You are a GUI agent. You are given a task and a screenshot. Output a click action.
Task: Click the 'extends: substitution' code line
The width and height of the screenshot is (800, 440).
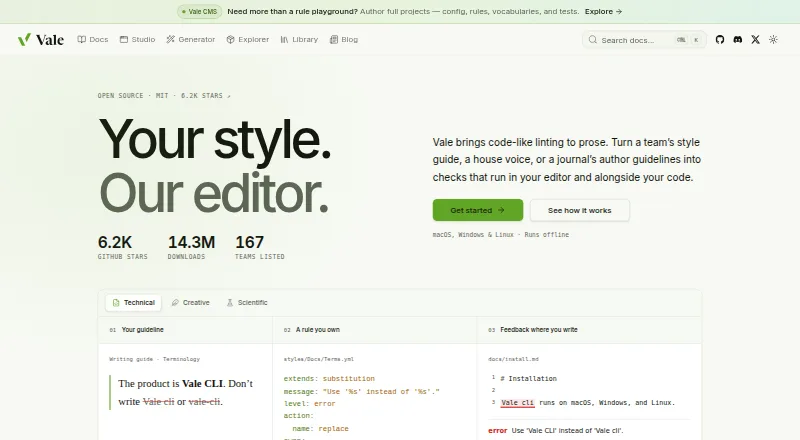[329, 379]
